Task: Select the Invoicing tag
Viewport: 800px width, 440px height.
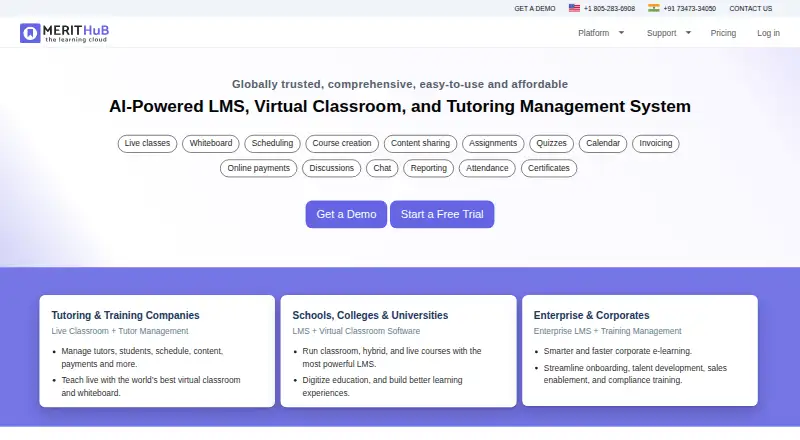Action: 656,143
